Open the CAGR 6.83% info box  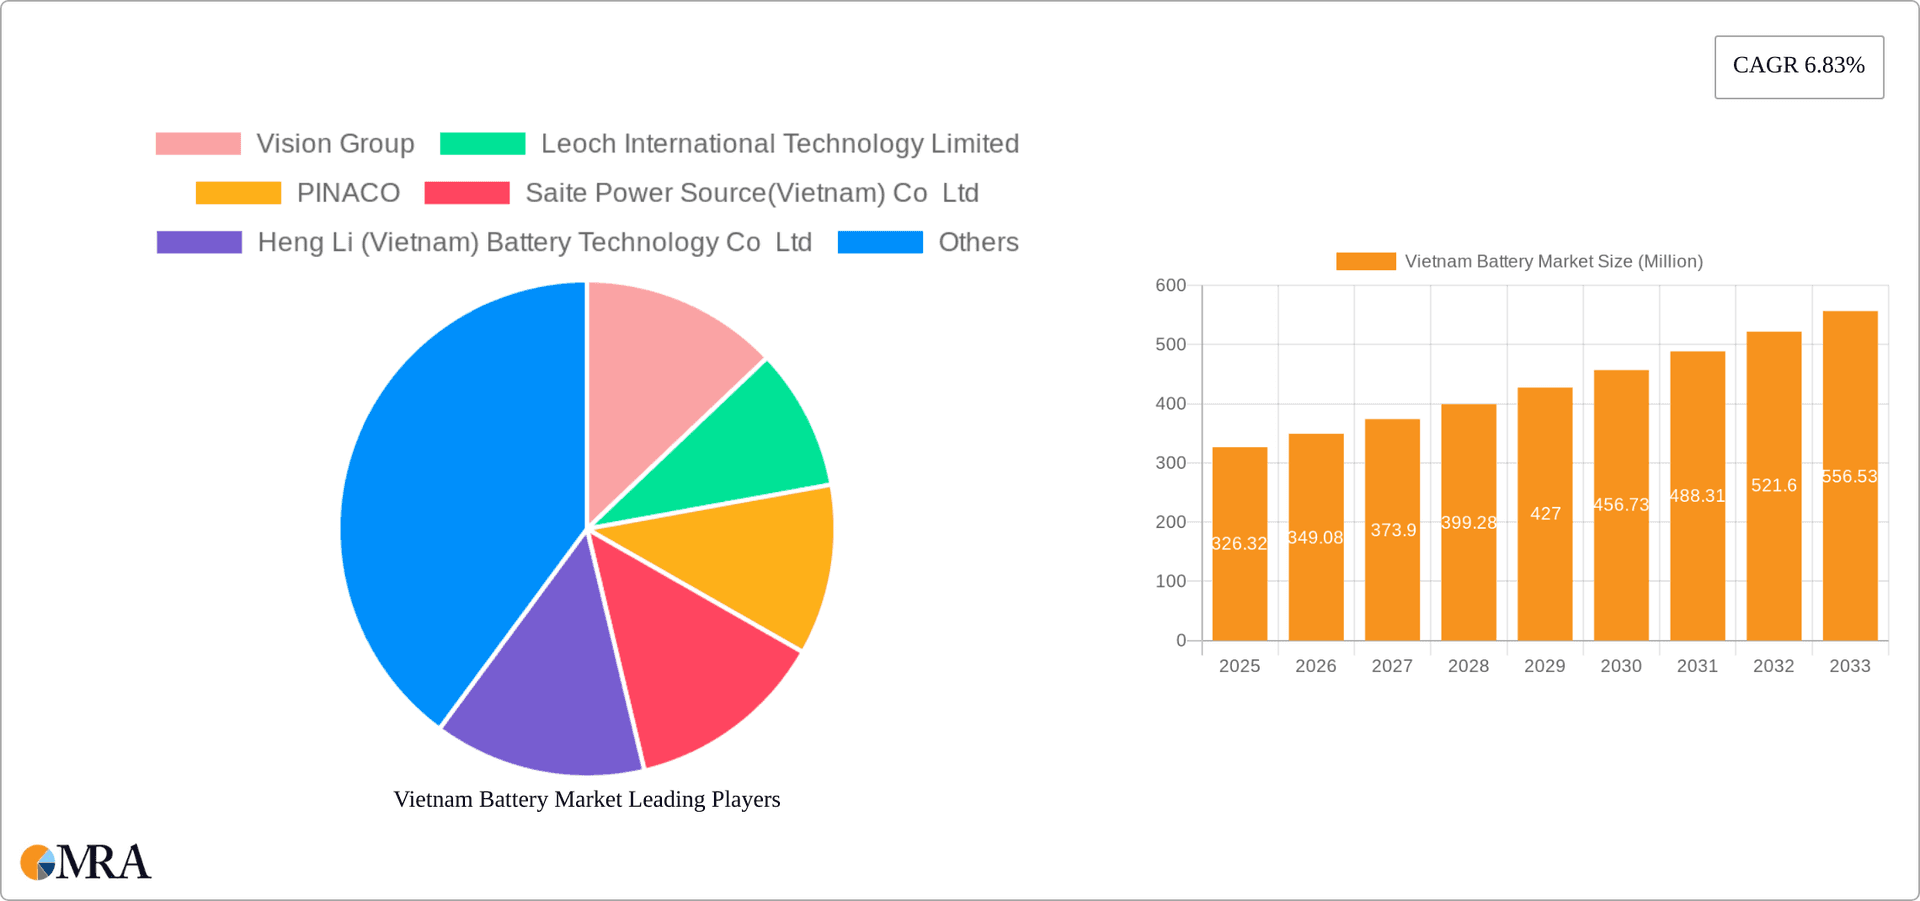click(x=1798, y=66)
